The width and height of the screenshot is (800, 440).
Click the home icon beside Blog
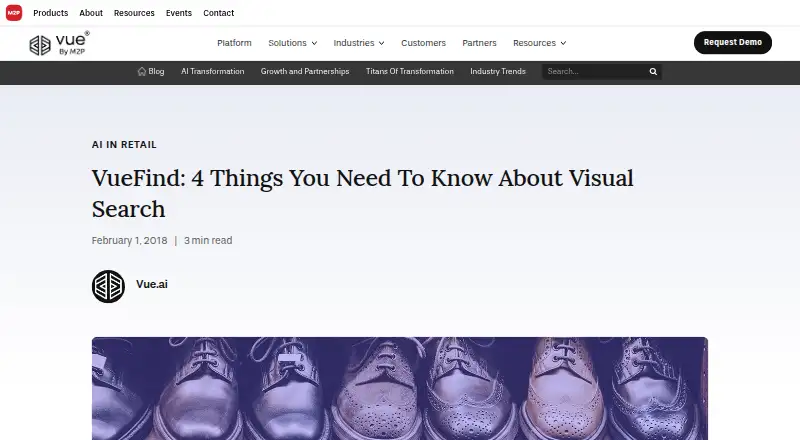142,71
